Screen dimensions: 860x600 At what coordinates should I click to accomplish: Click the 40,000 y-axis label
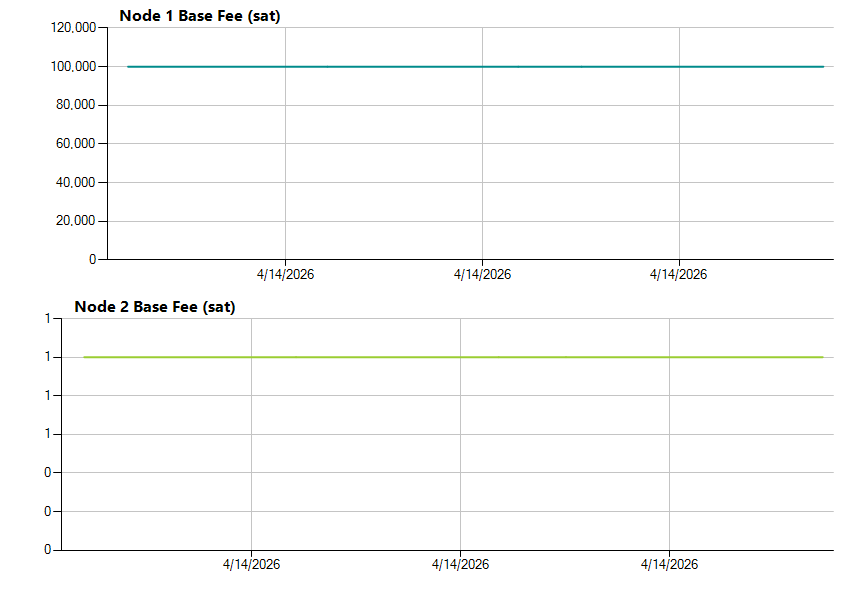point(75,183)
